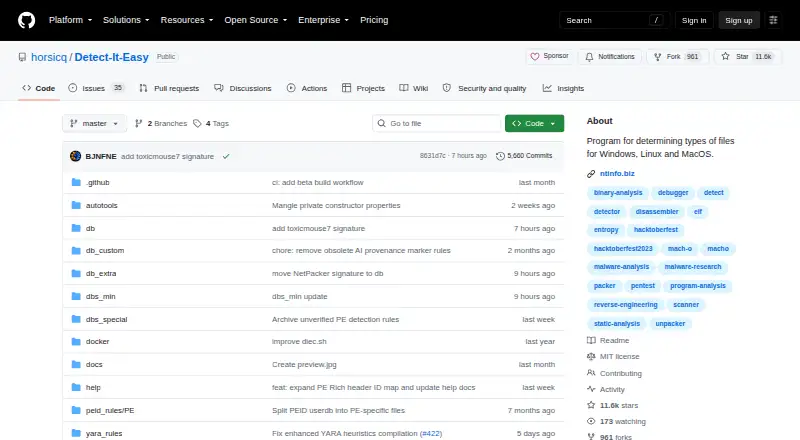View the 5,660 Commits history
Image resolution: width=800 pixels, height=440 pixels.
[524, 156]
